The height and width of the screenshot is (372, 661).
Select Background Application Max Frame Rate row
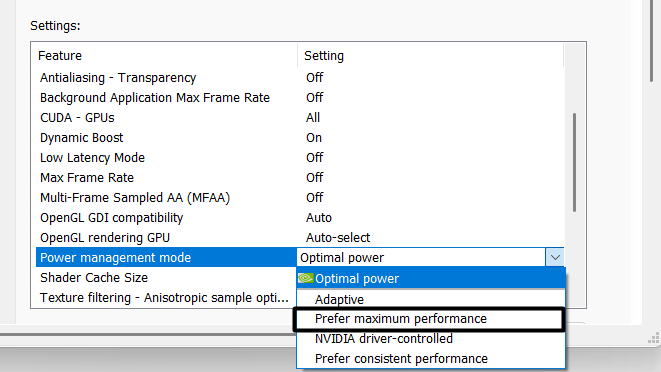coord(300,97)
